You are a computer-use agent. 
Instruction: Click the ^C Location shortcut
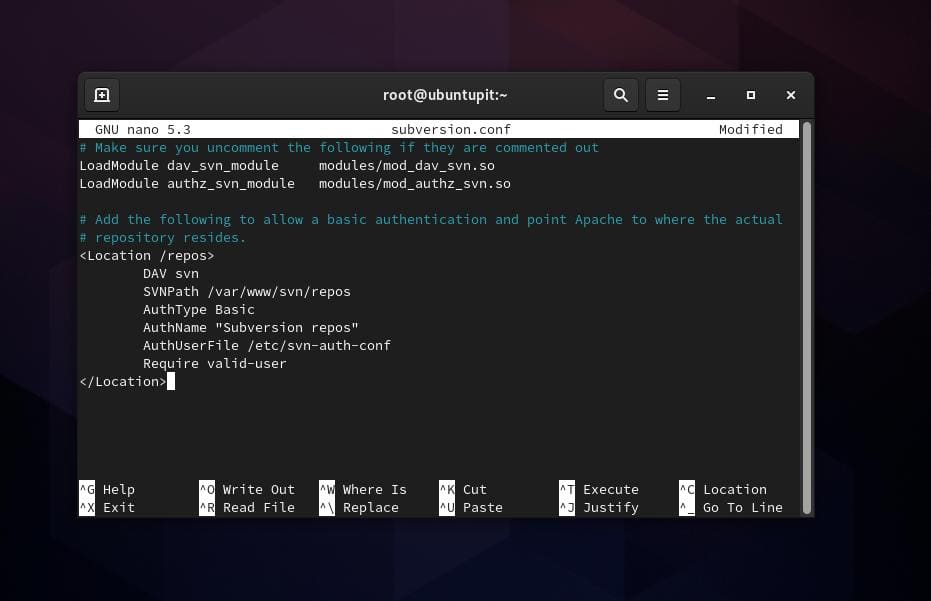(x=723, y=489)
